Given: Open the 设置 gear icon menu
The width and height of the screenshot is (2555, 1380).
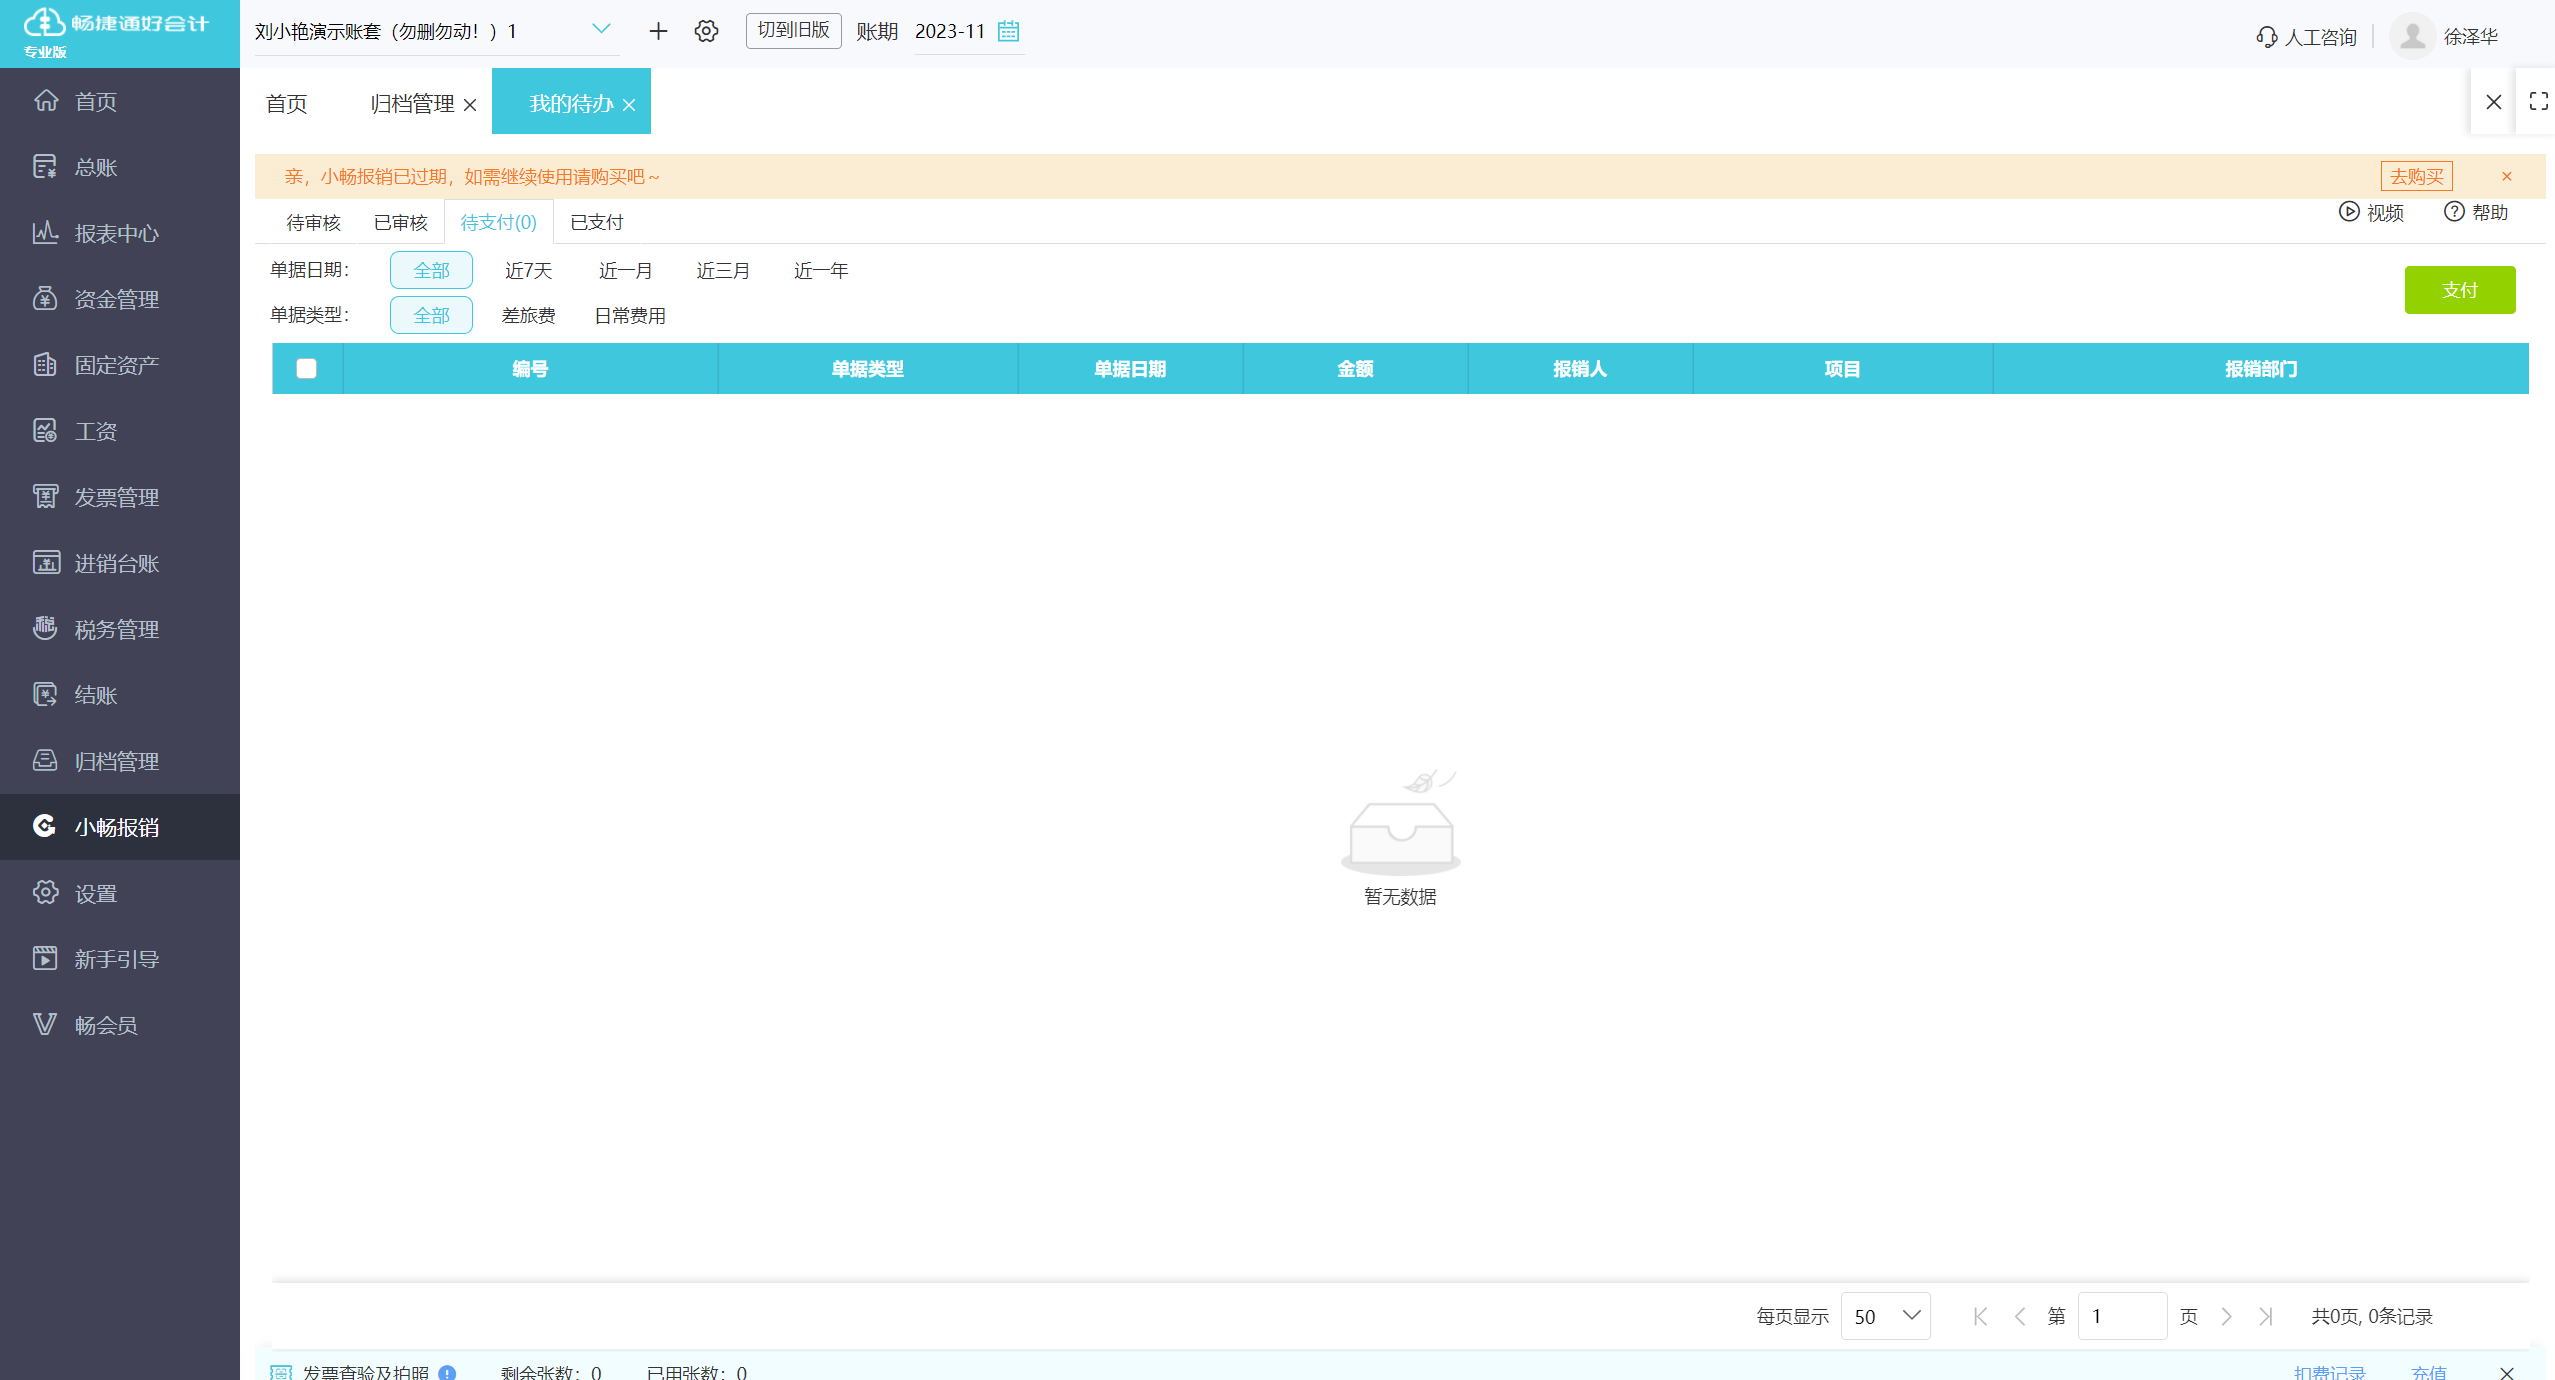Looking at the screenshot, I should coord(46,892).
